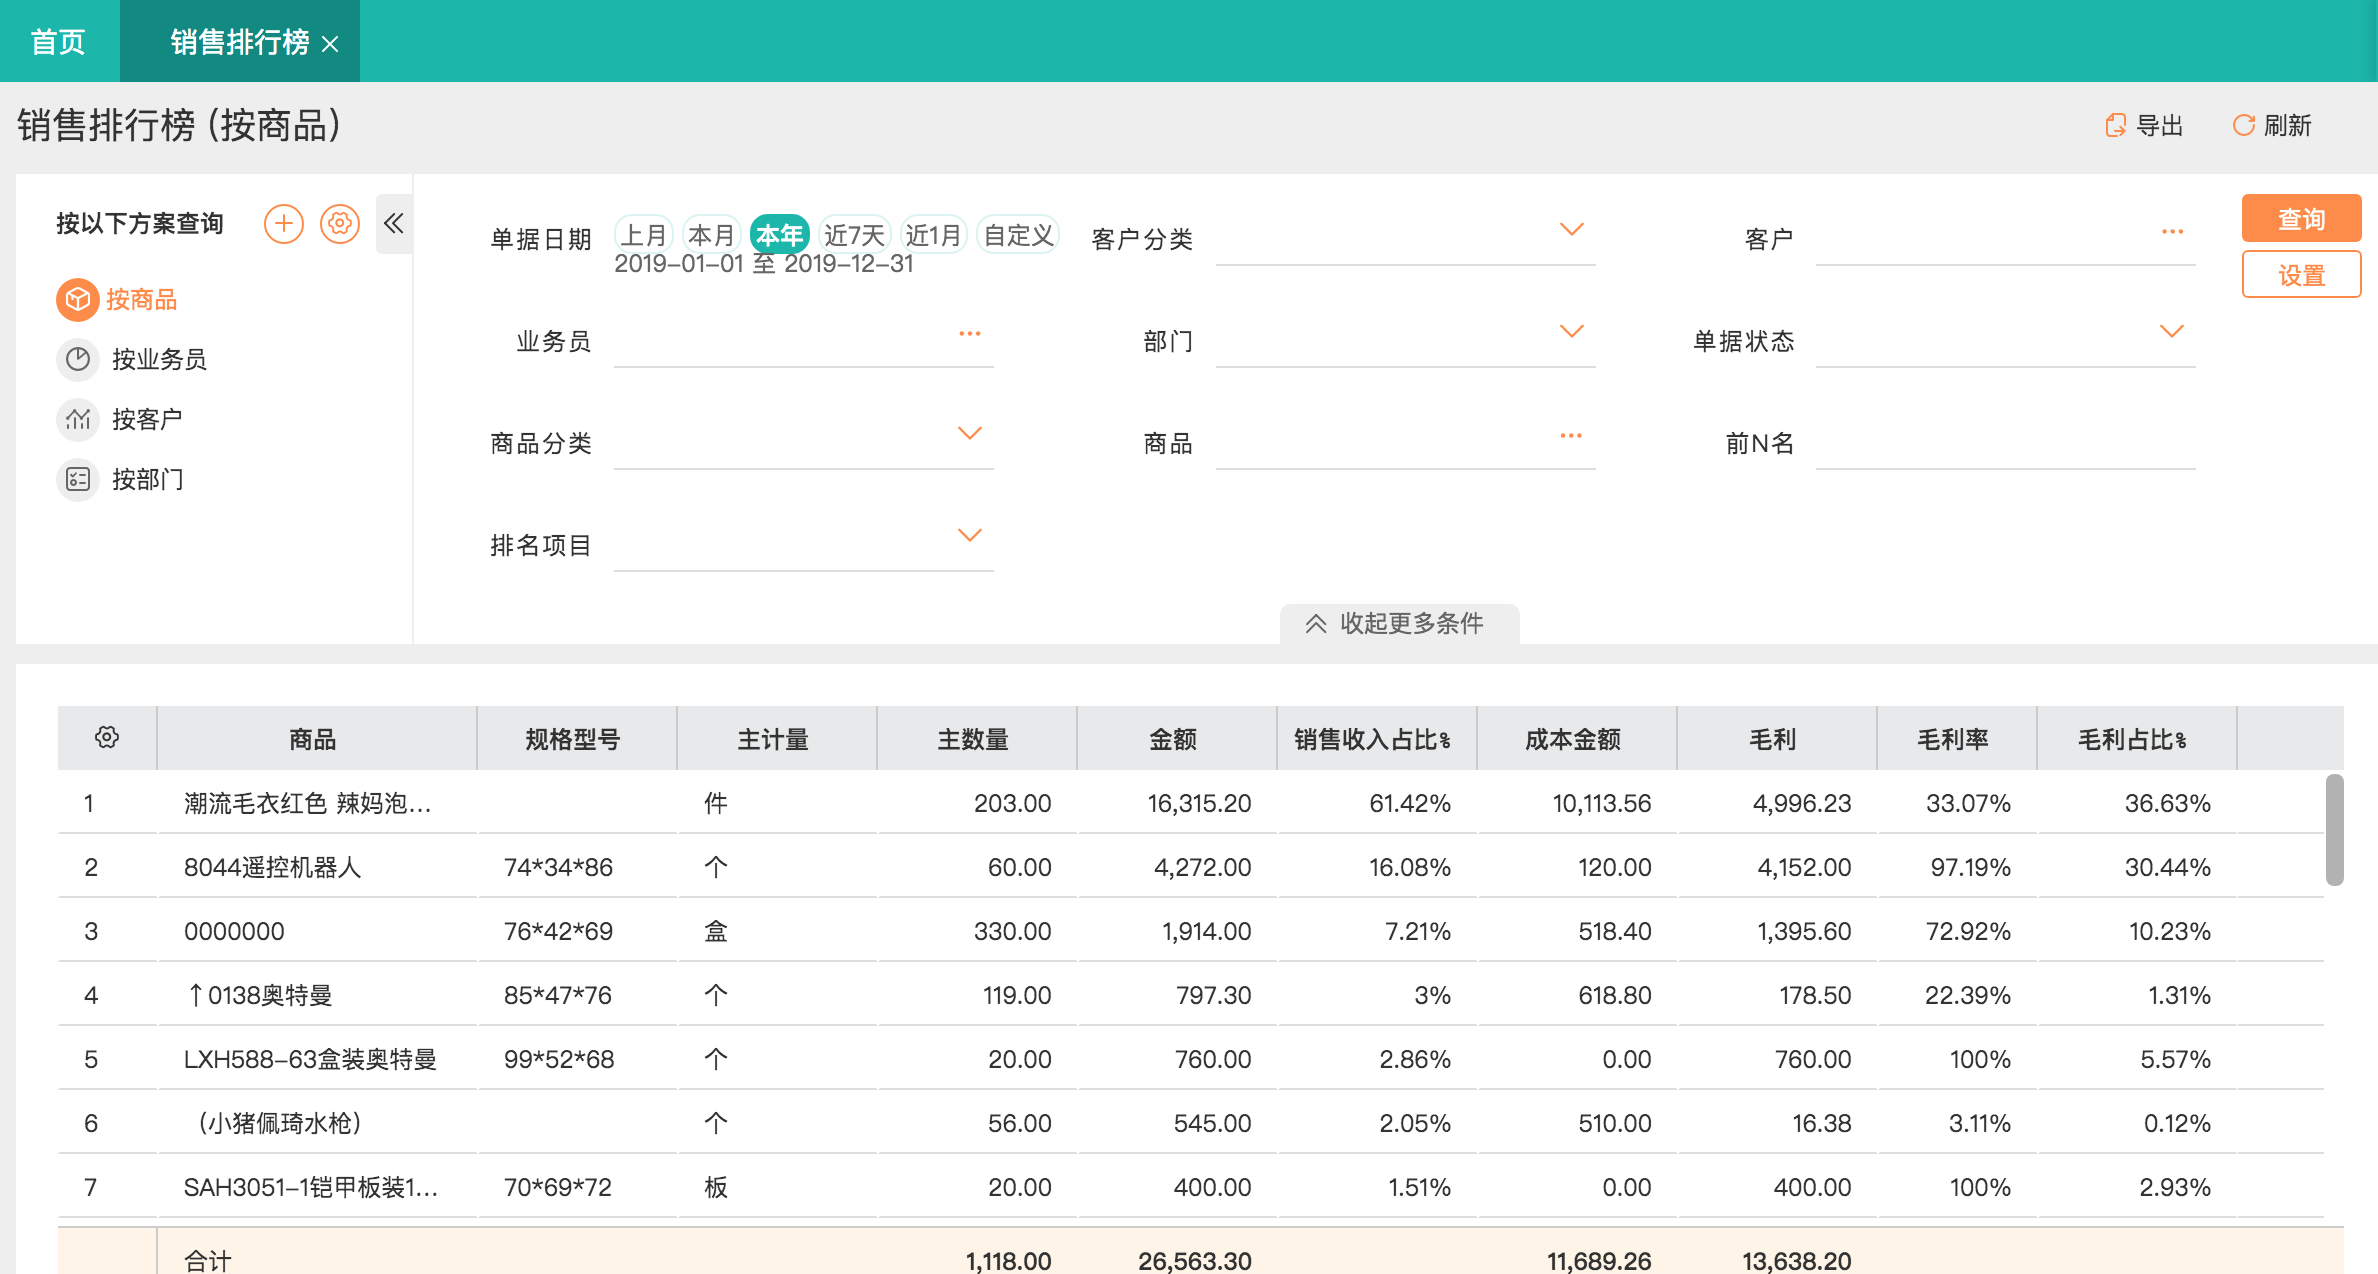2378x1274 pixels.
Task: Select 本年 date range toggle
Action: pos(782,233)
